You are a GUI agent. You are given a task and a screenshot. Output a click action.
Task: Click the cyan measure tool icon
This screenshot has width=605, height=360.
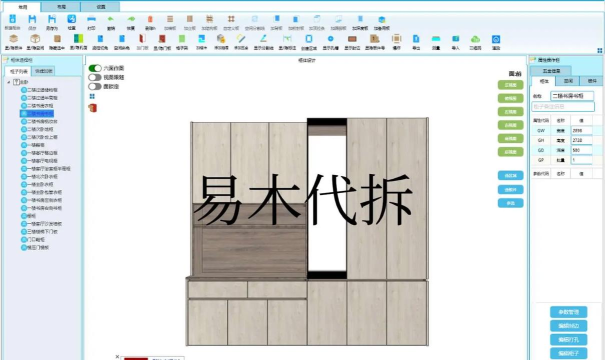[436, 39]
